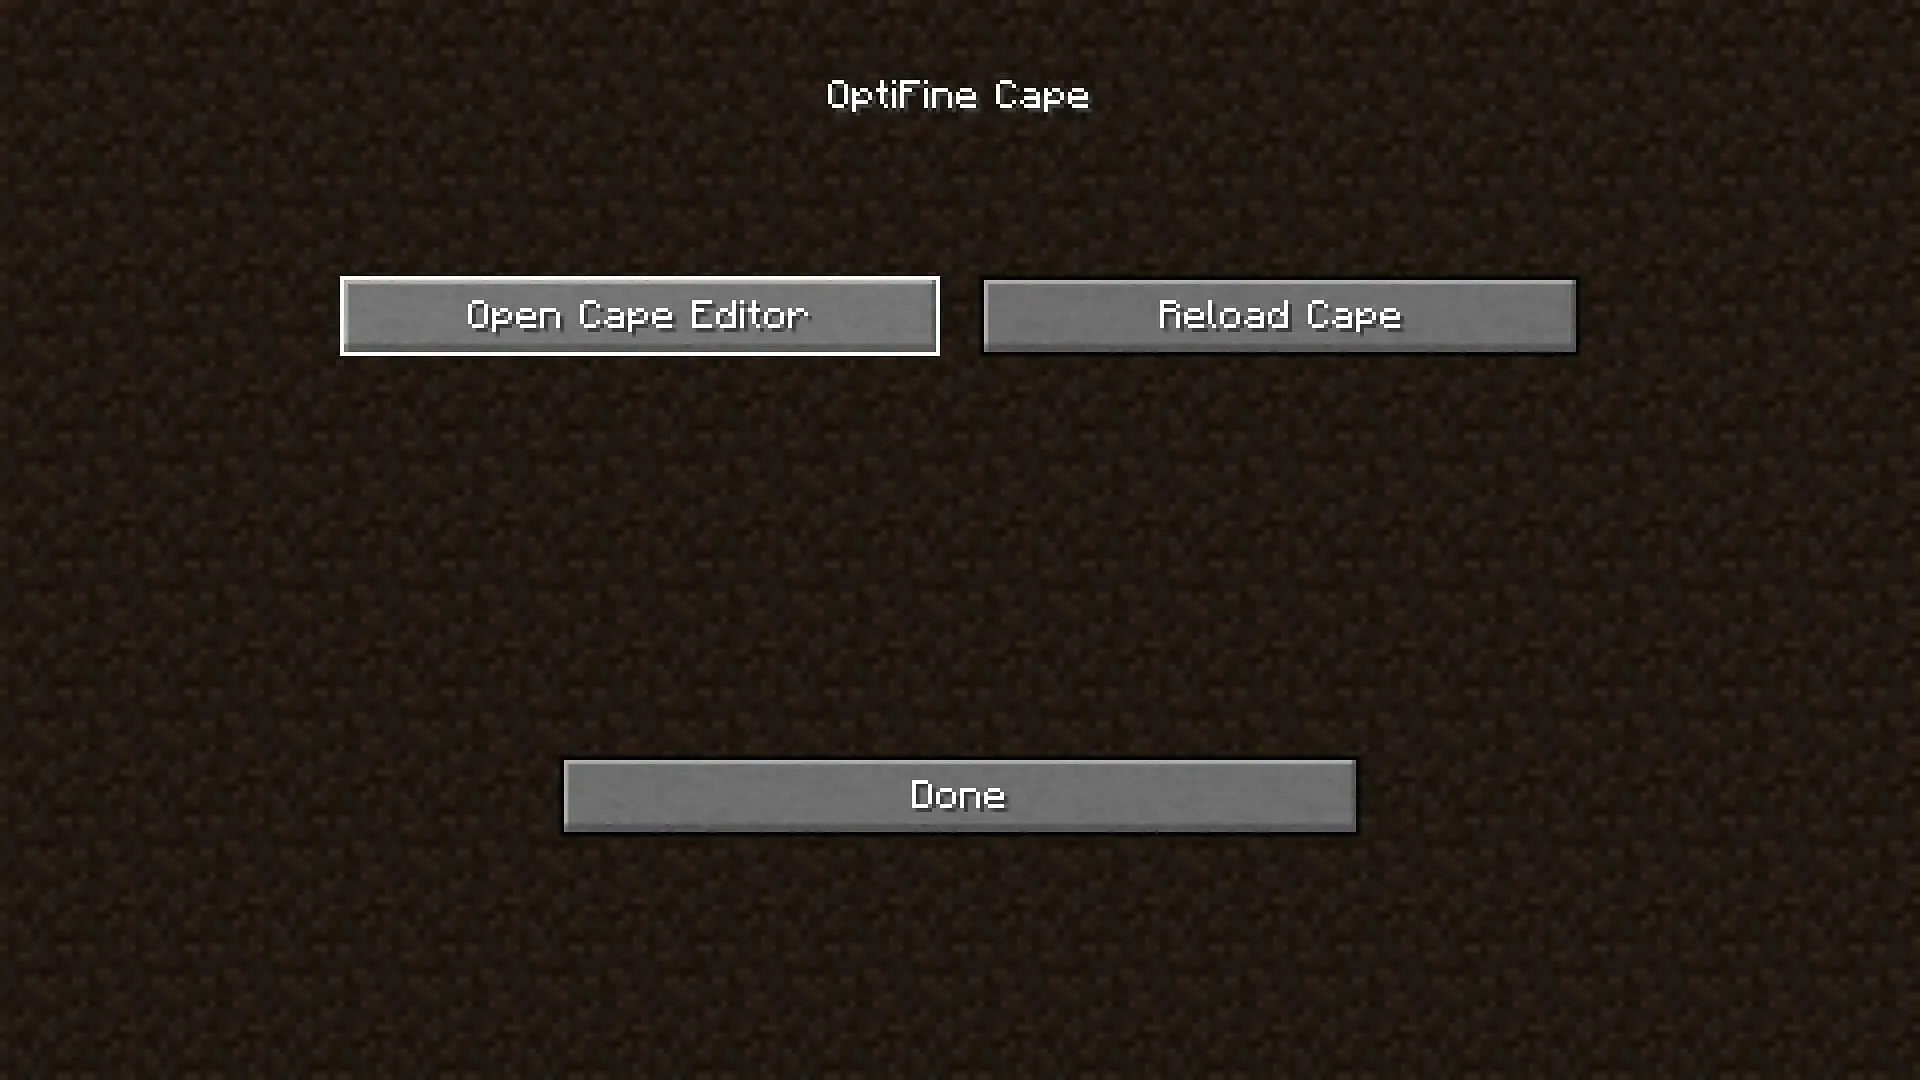This screenshot has width=1920, height=1080.
Task: Confirm and exit OptiFine Cape screen
Action: tap(959, 794)
